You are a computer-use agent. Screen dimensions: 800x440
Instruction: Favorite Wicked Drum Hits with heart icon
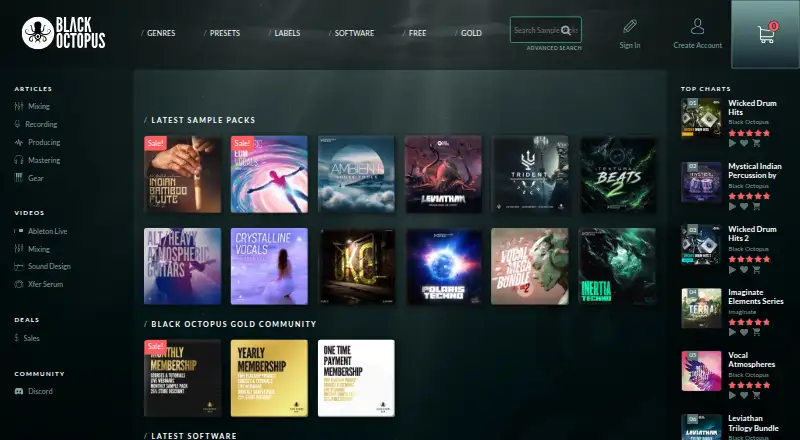[x=744, y=143]
